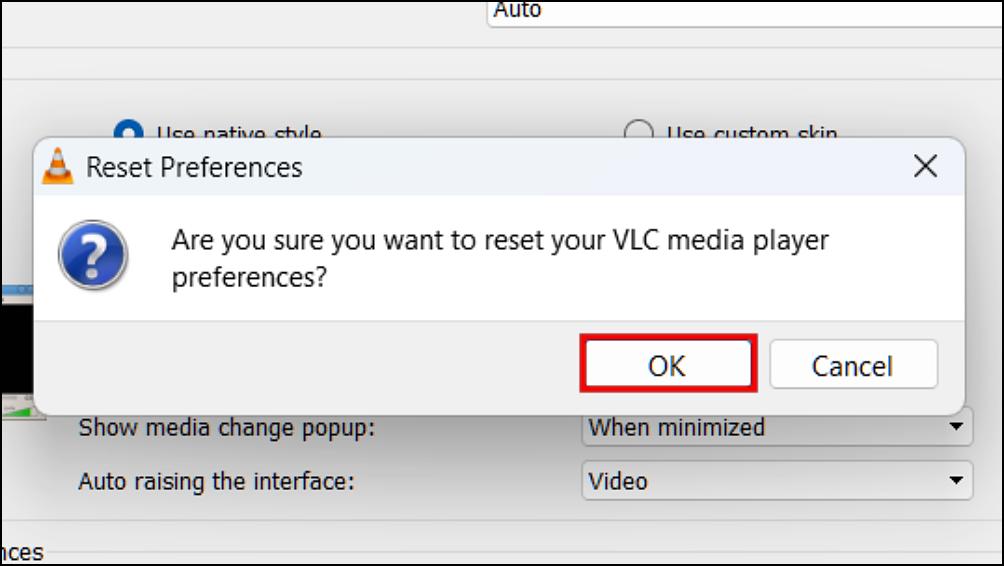Click the dropdown arrow next to "Video"

956,480
